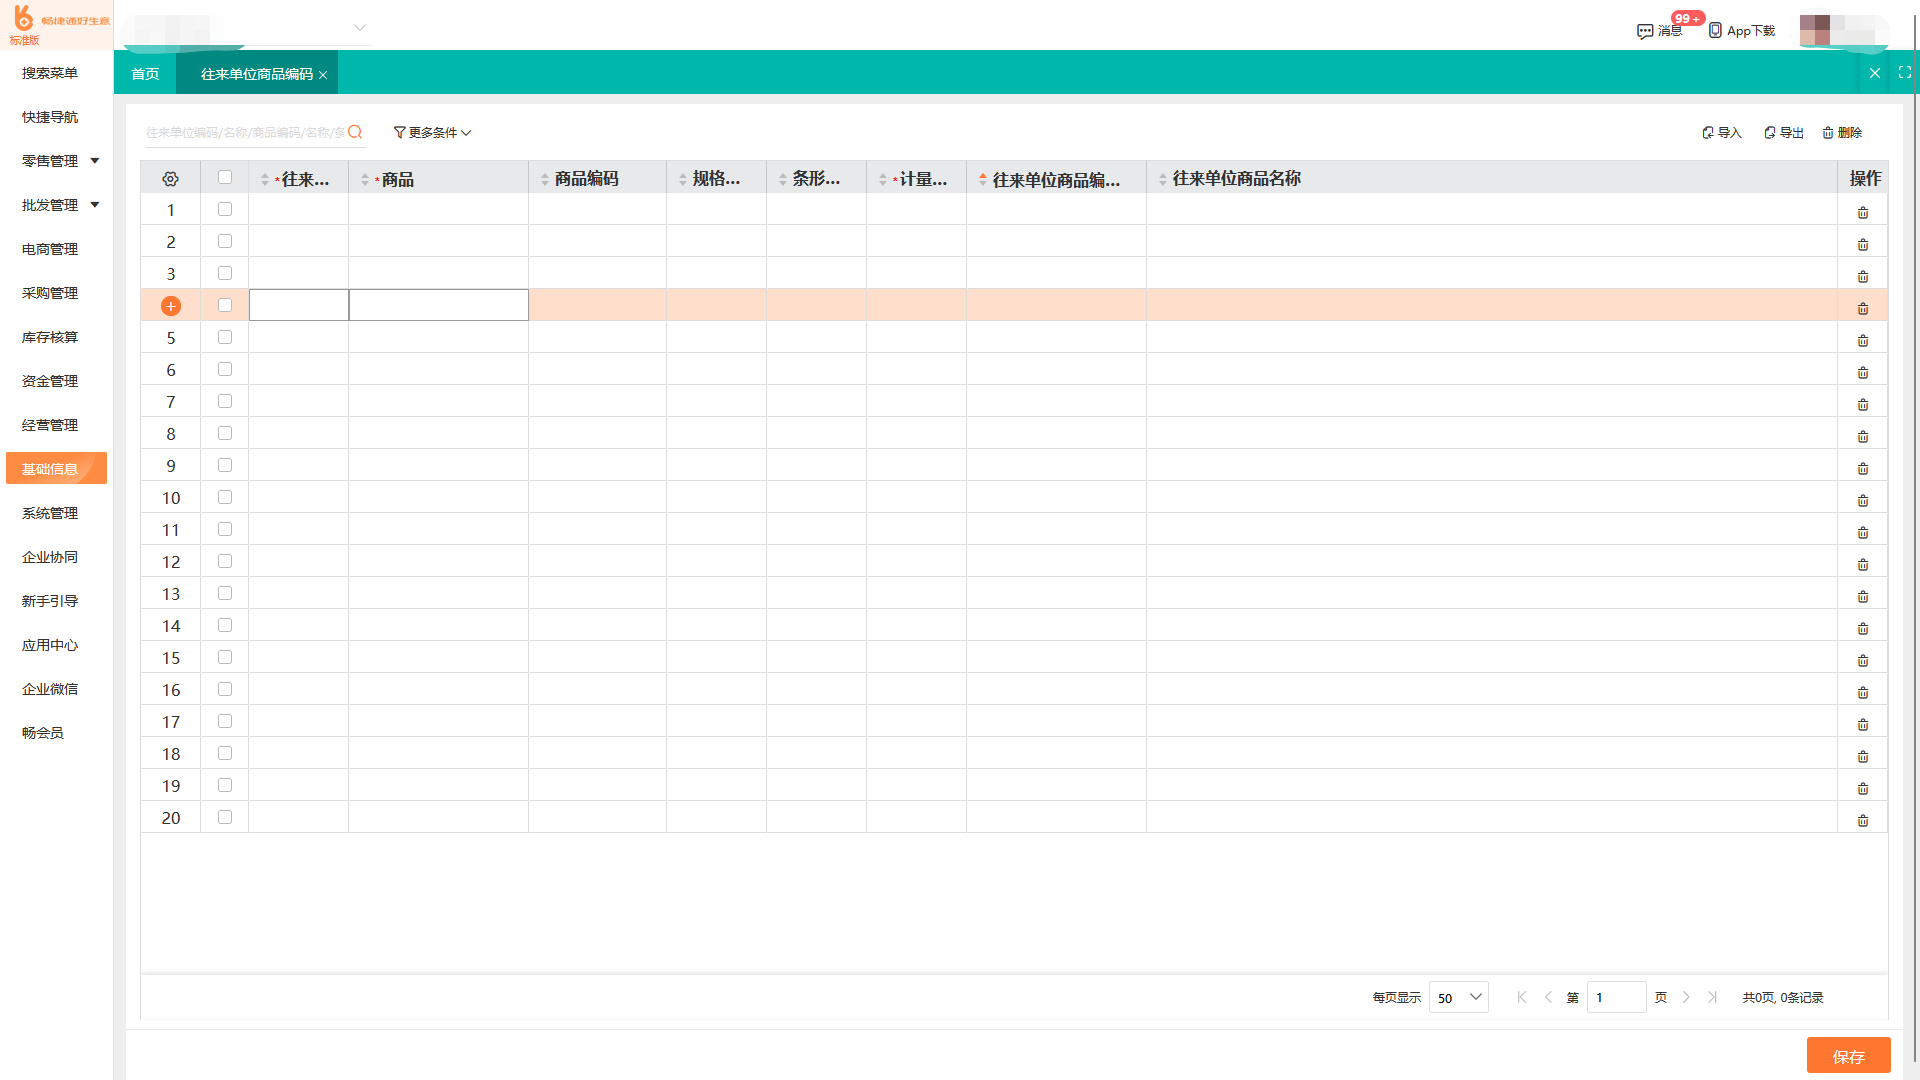Click the delete icon on row 1

pyautogui.click(x=1865, y=212)
